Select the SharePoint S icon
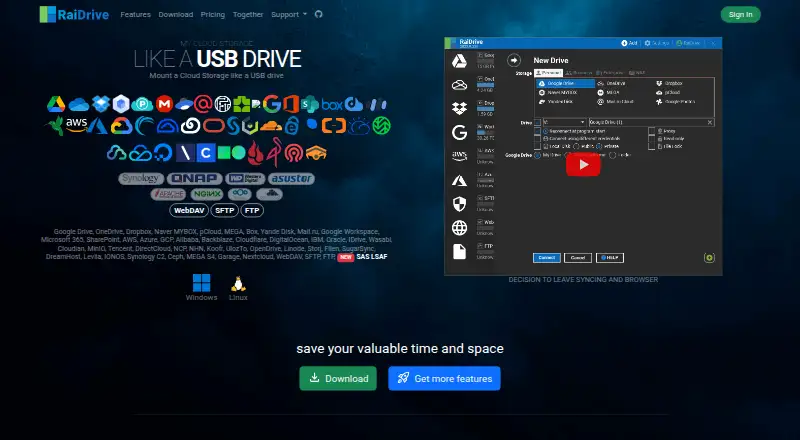This screenshot has width=800, height=440. click(x=309, y=104)
